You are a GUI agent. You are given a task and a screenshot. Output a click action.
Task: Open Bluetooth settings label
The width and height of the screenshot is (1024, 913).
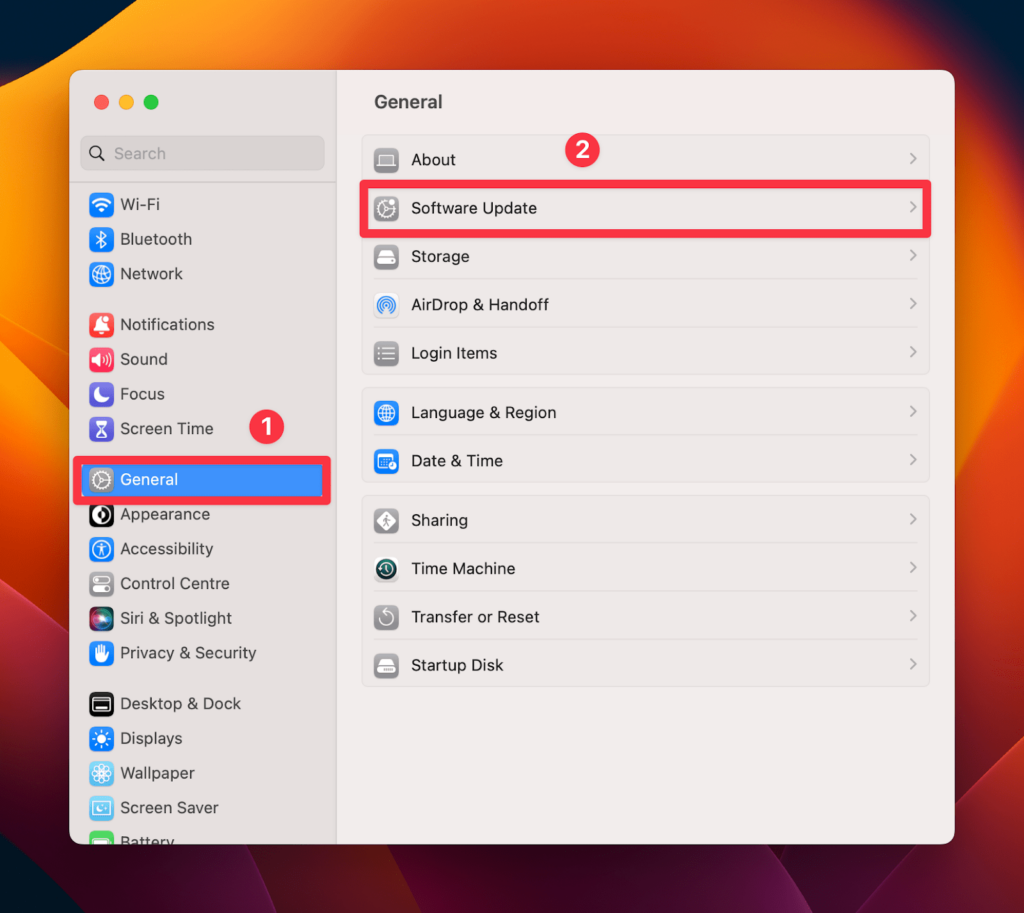pyautogui.click(x=156, y=239)
